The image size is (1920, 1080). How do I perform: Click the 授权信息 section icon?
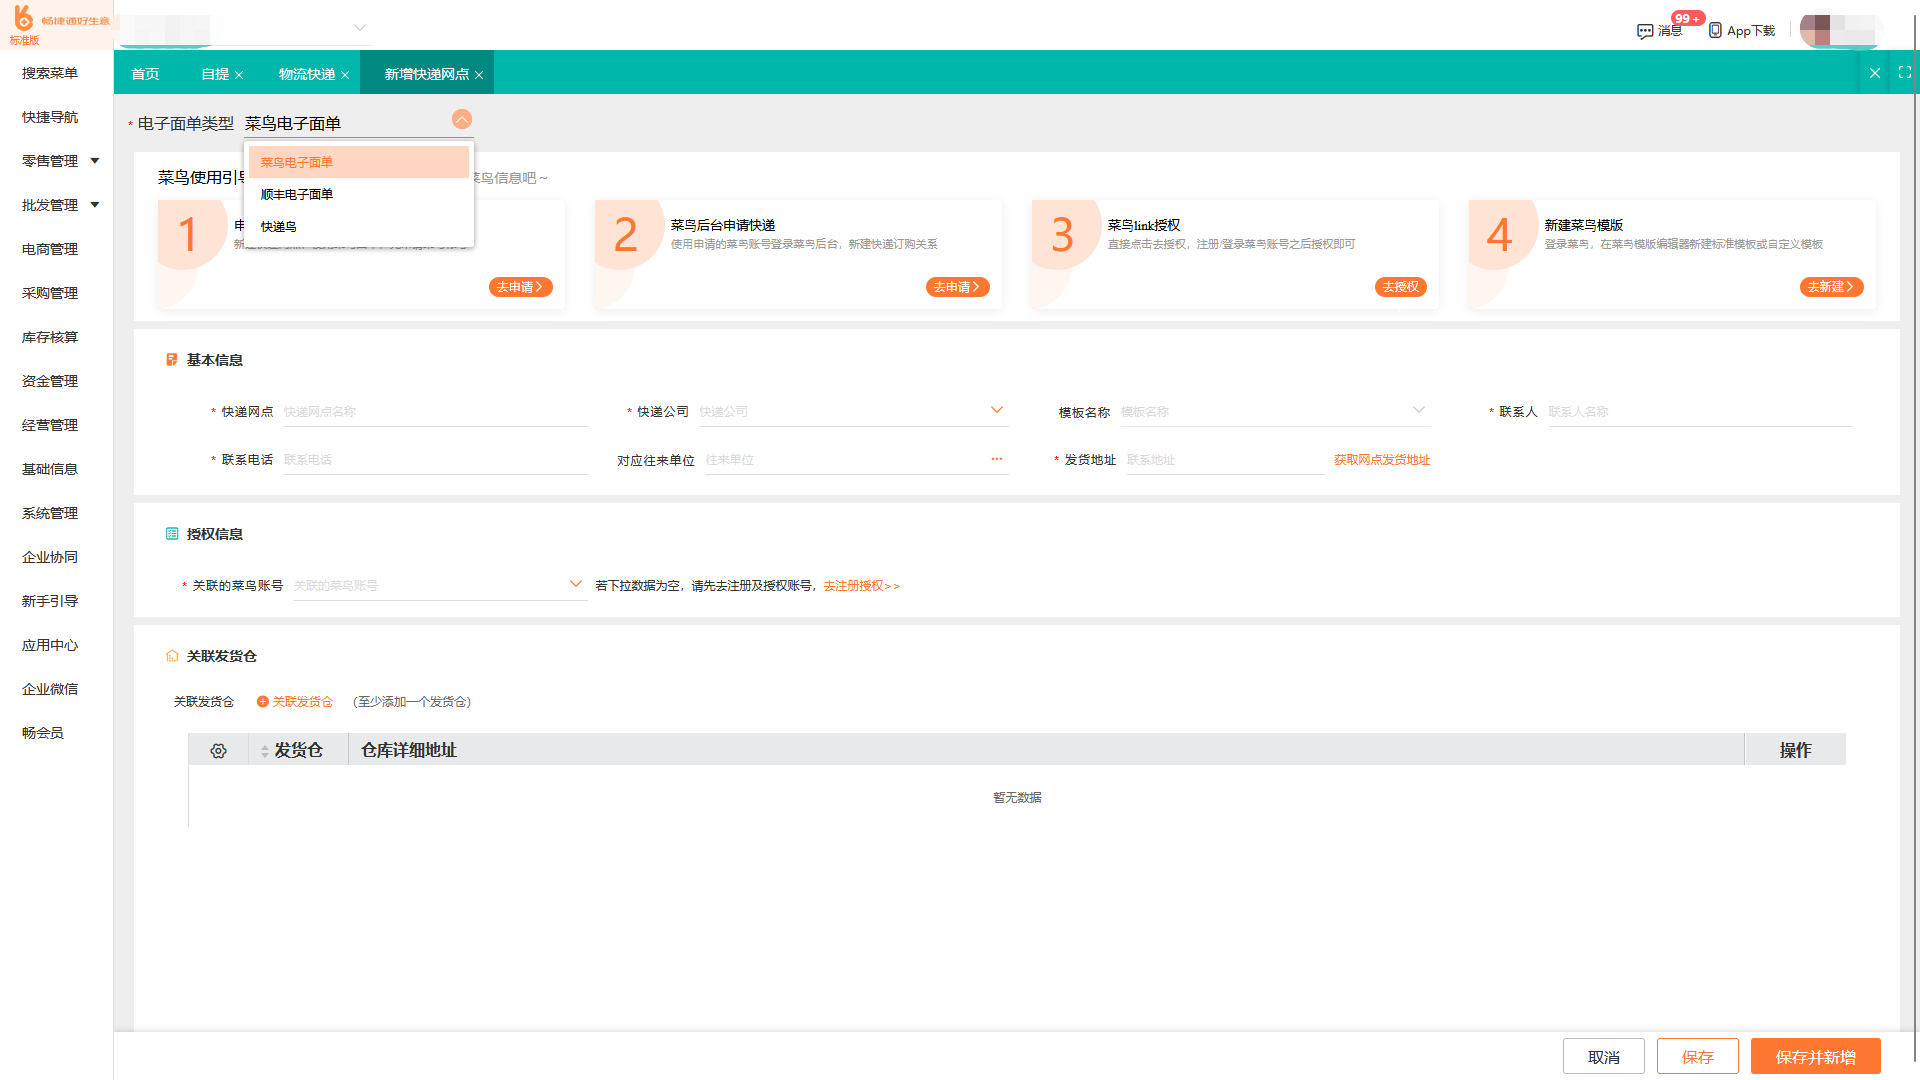170,534
